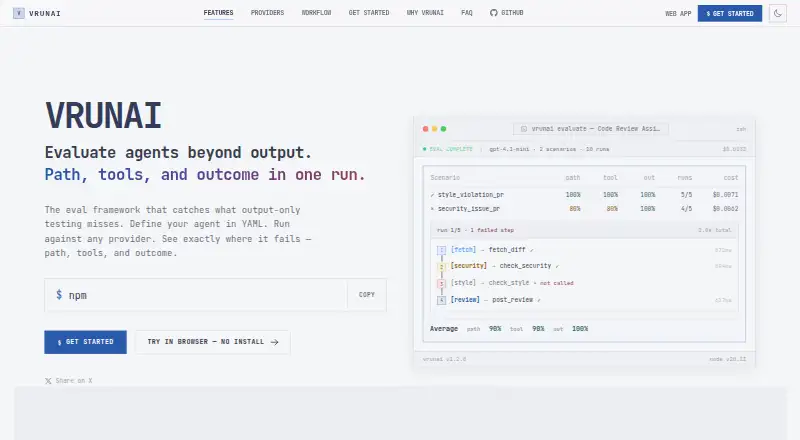The image size is (800, 440).
Task: Click the node version in terminal footer
Action: tap(728, 359)
